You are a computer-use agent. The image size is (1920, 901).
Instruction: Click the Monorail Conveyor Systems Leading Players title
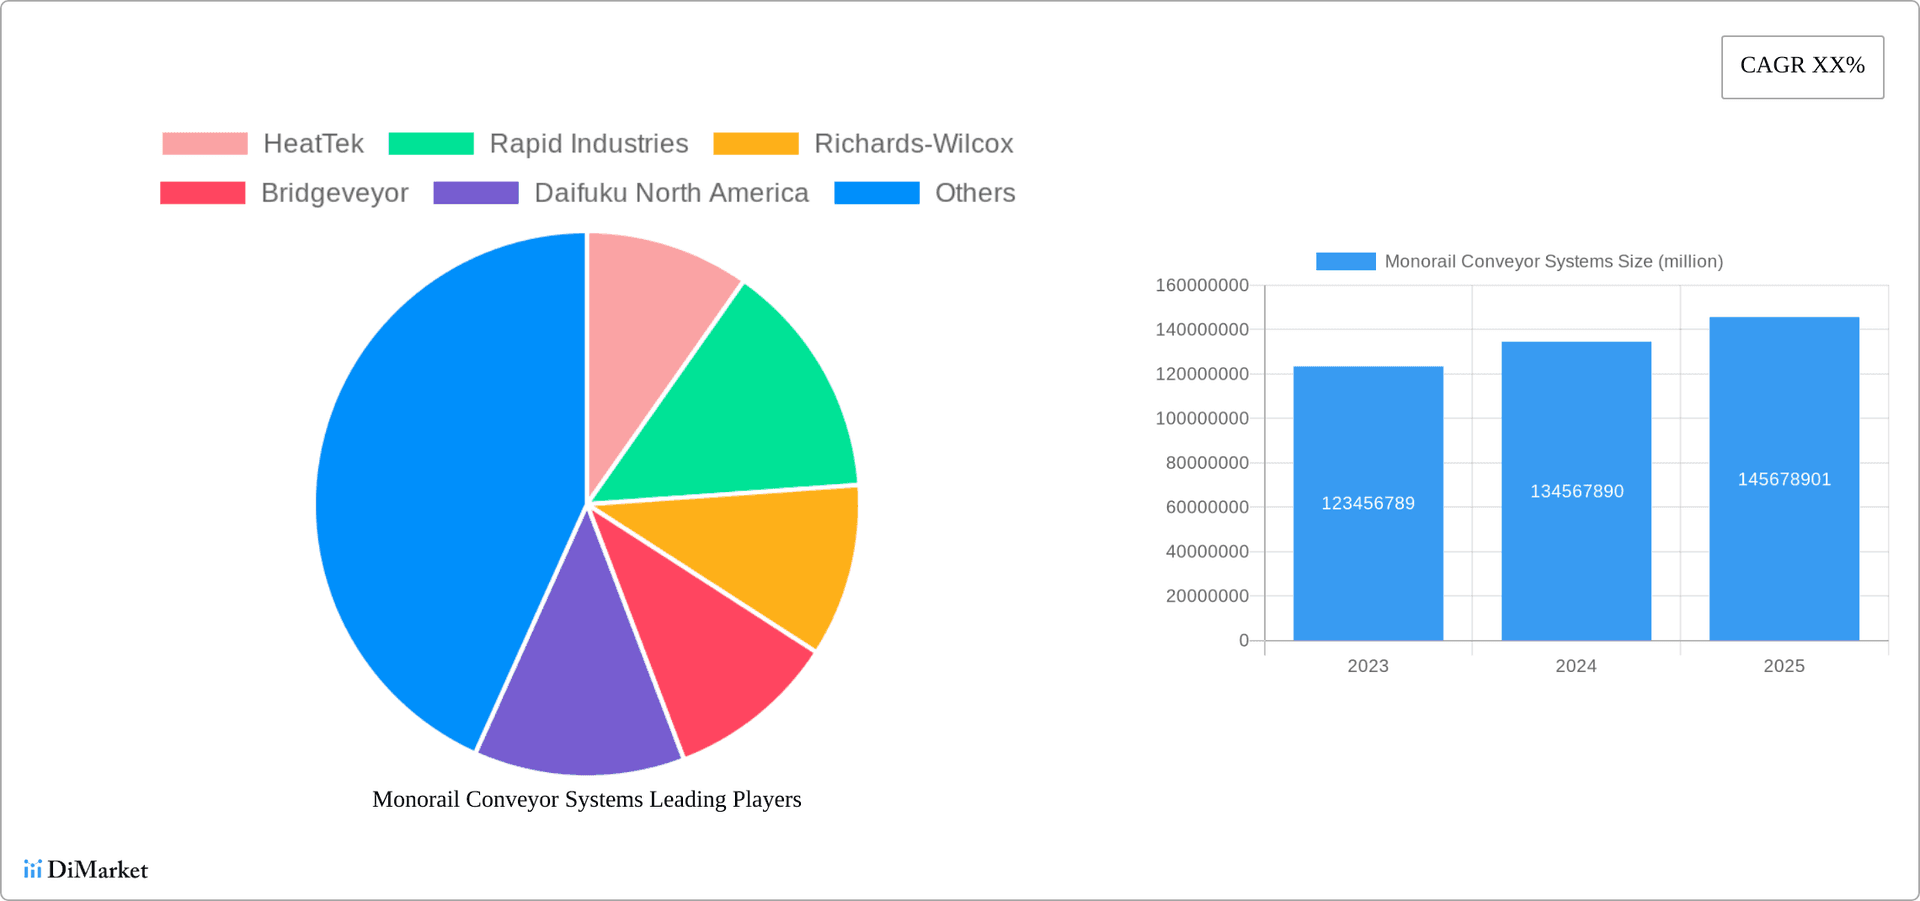[586, 799]
